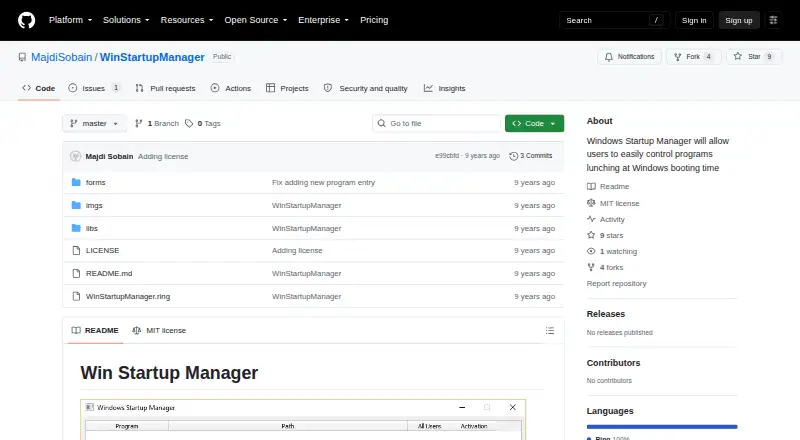Open the Pull requests tab
The height and width of the screenshot is (440, 800).
165,88
